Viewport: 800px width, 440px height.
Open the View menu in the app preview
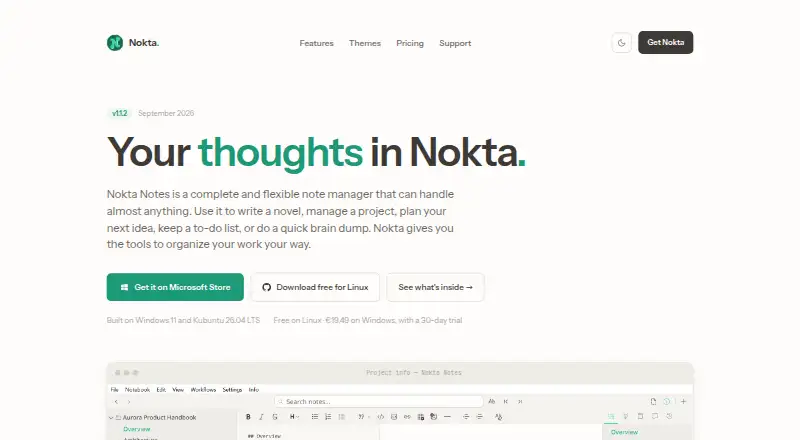178,389
